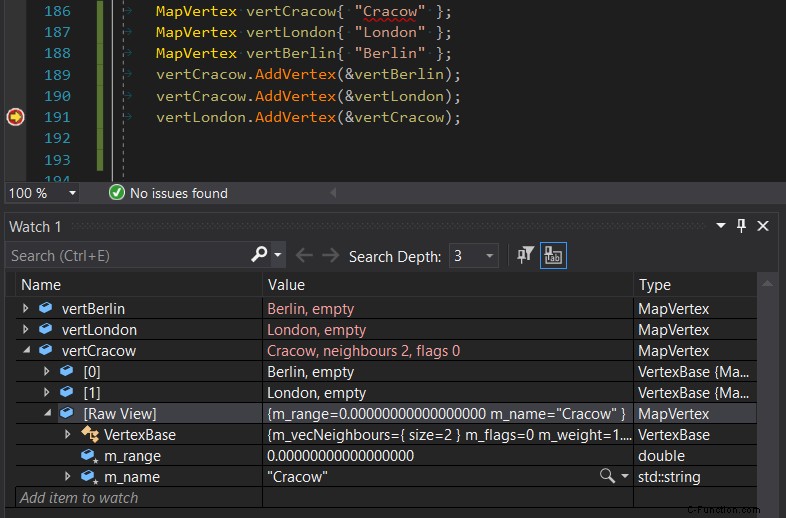Open the Search Depth dropdown

(x=488, y=256)
